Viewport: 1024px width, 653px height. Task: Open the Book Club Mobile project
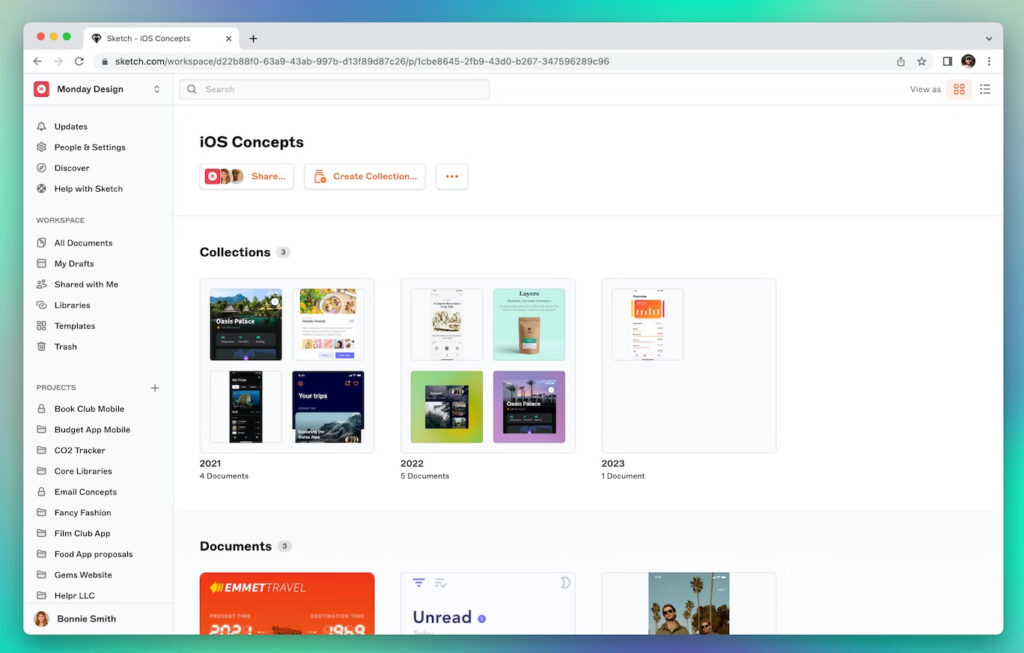[89, 409]
